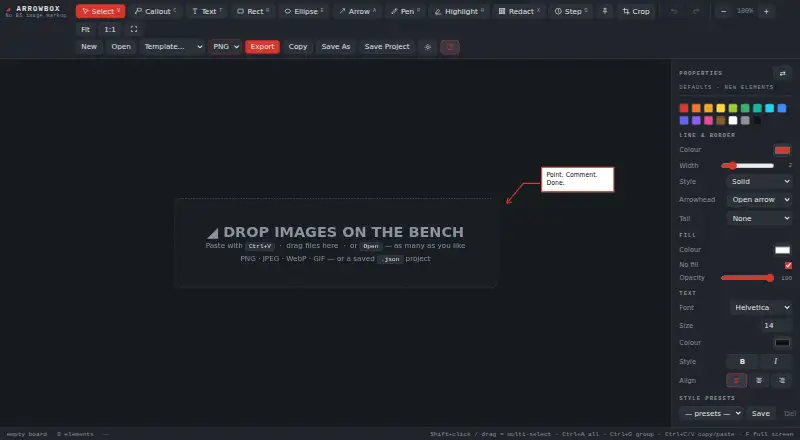The width and height of the screenshot is (800, 440).
Task: Open the line Style Solid dropdown
Action: (759, 182)
